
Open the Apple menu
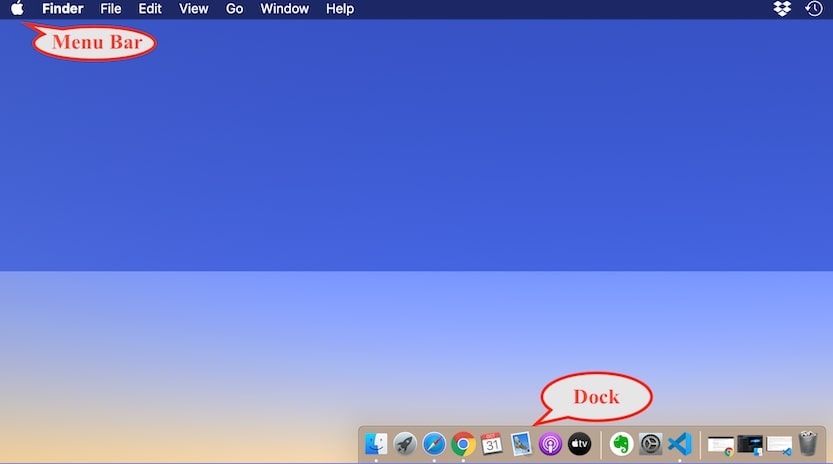tap(17, 9)
